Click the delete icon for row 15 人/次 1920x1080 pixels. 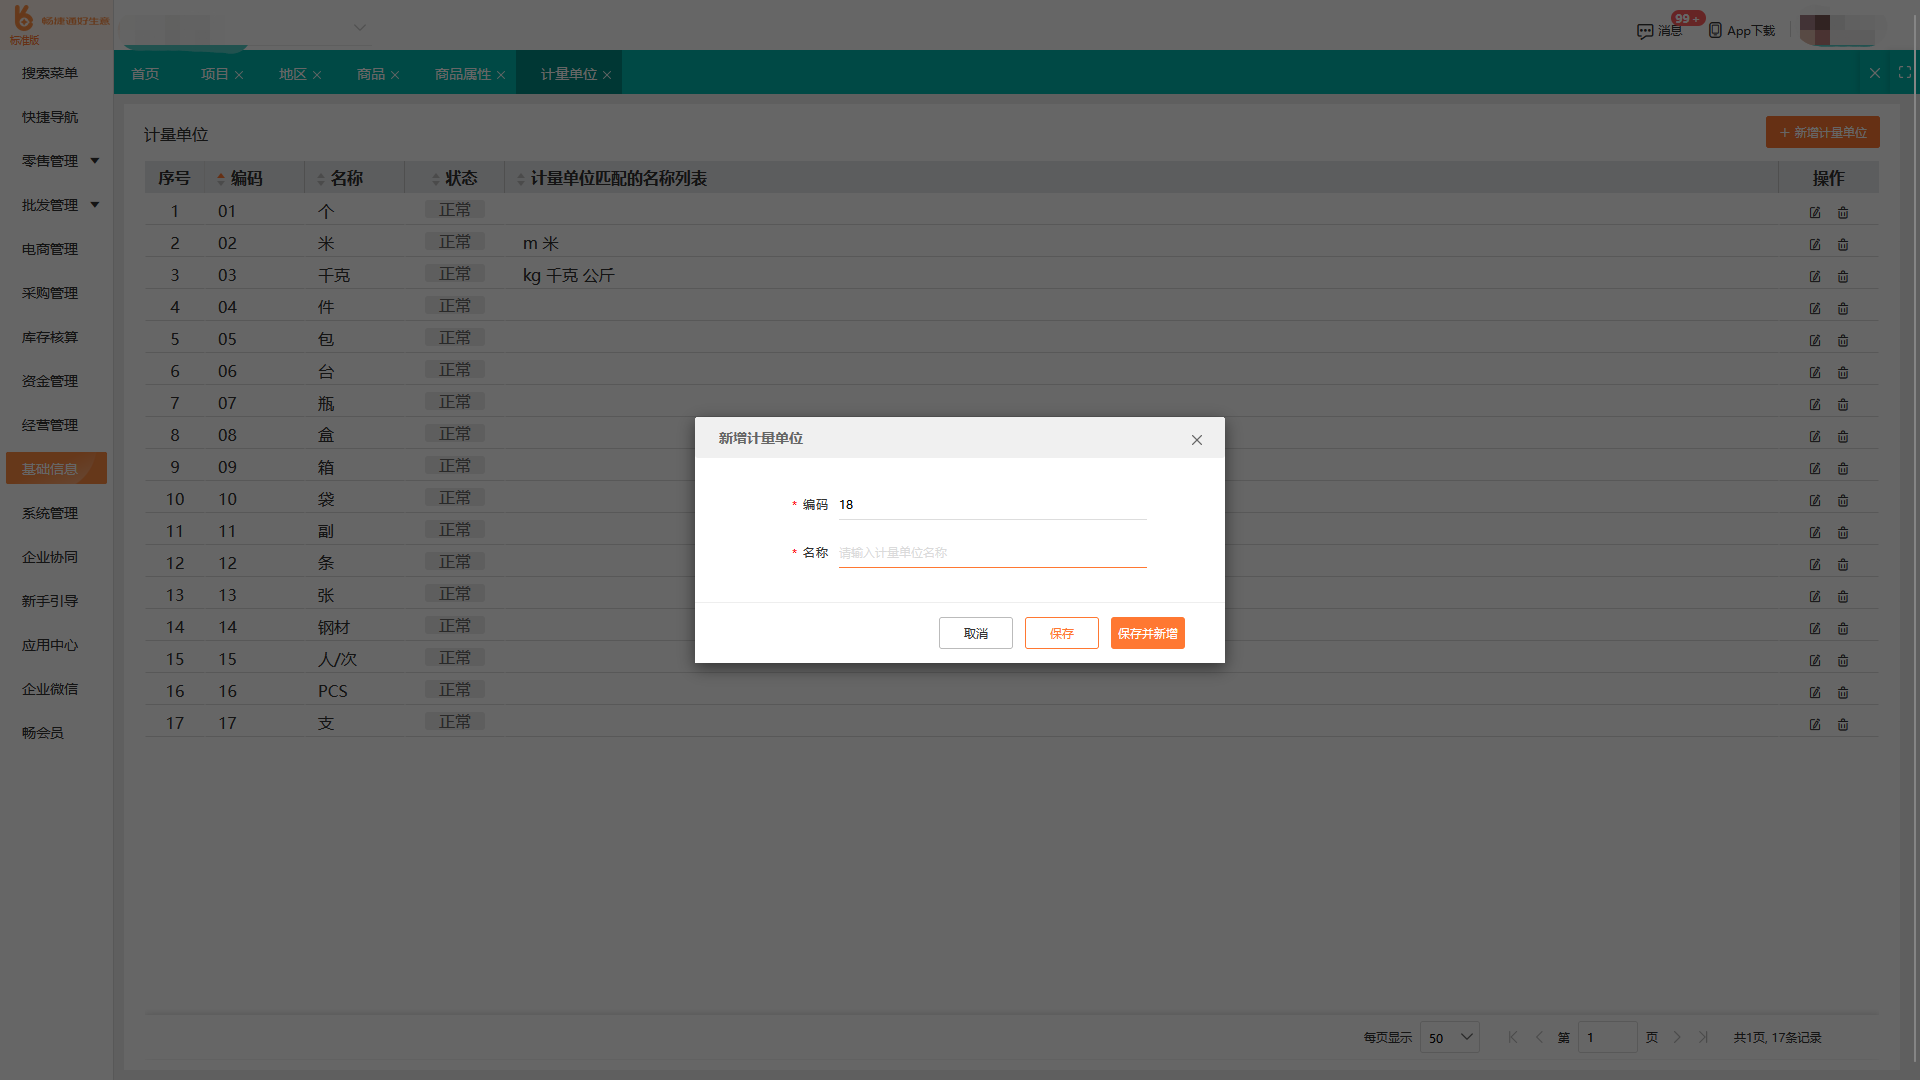(1844, 659)
